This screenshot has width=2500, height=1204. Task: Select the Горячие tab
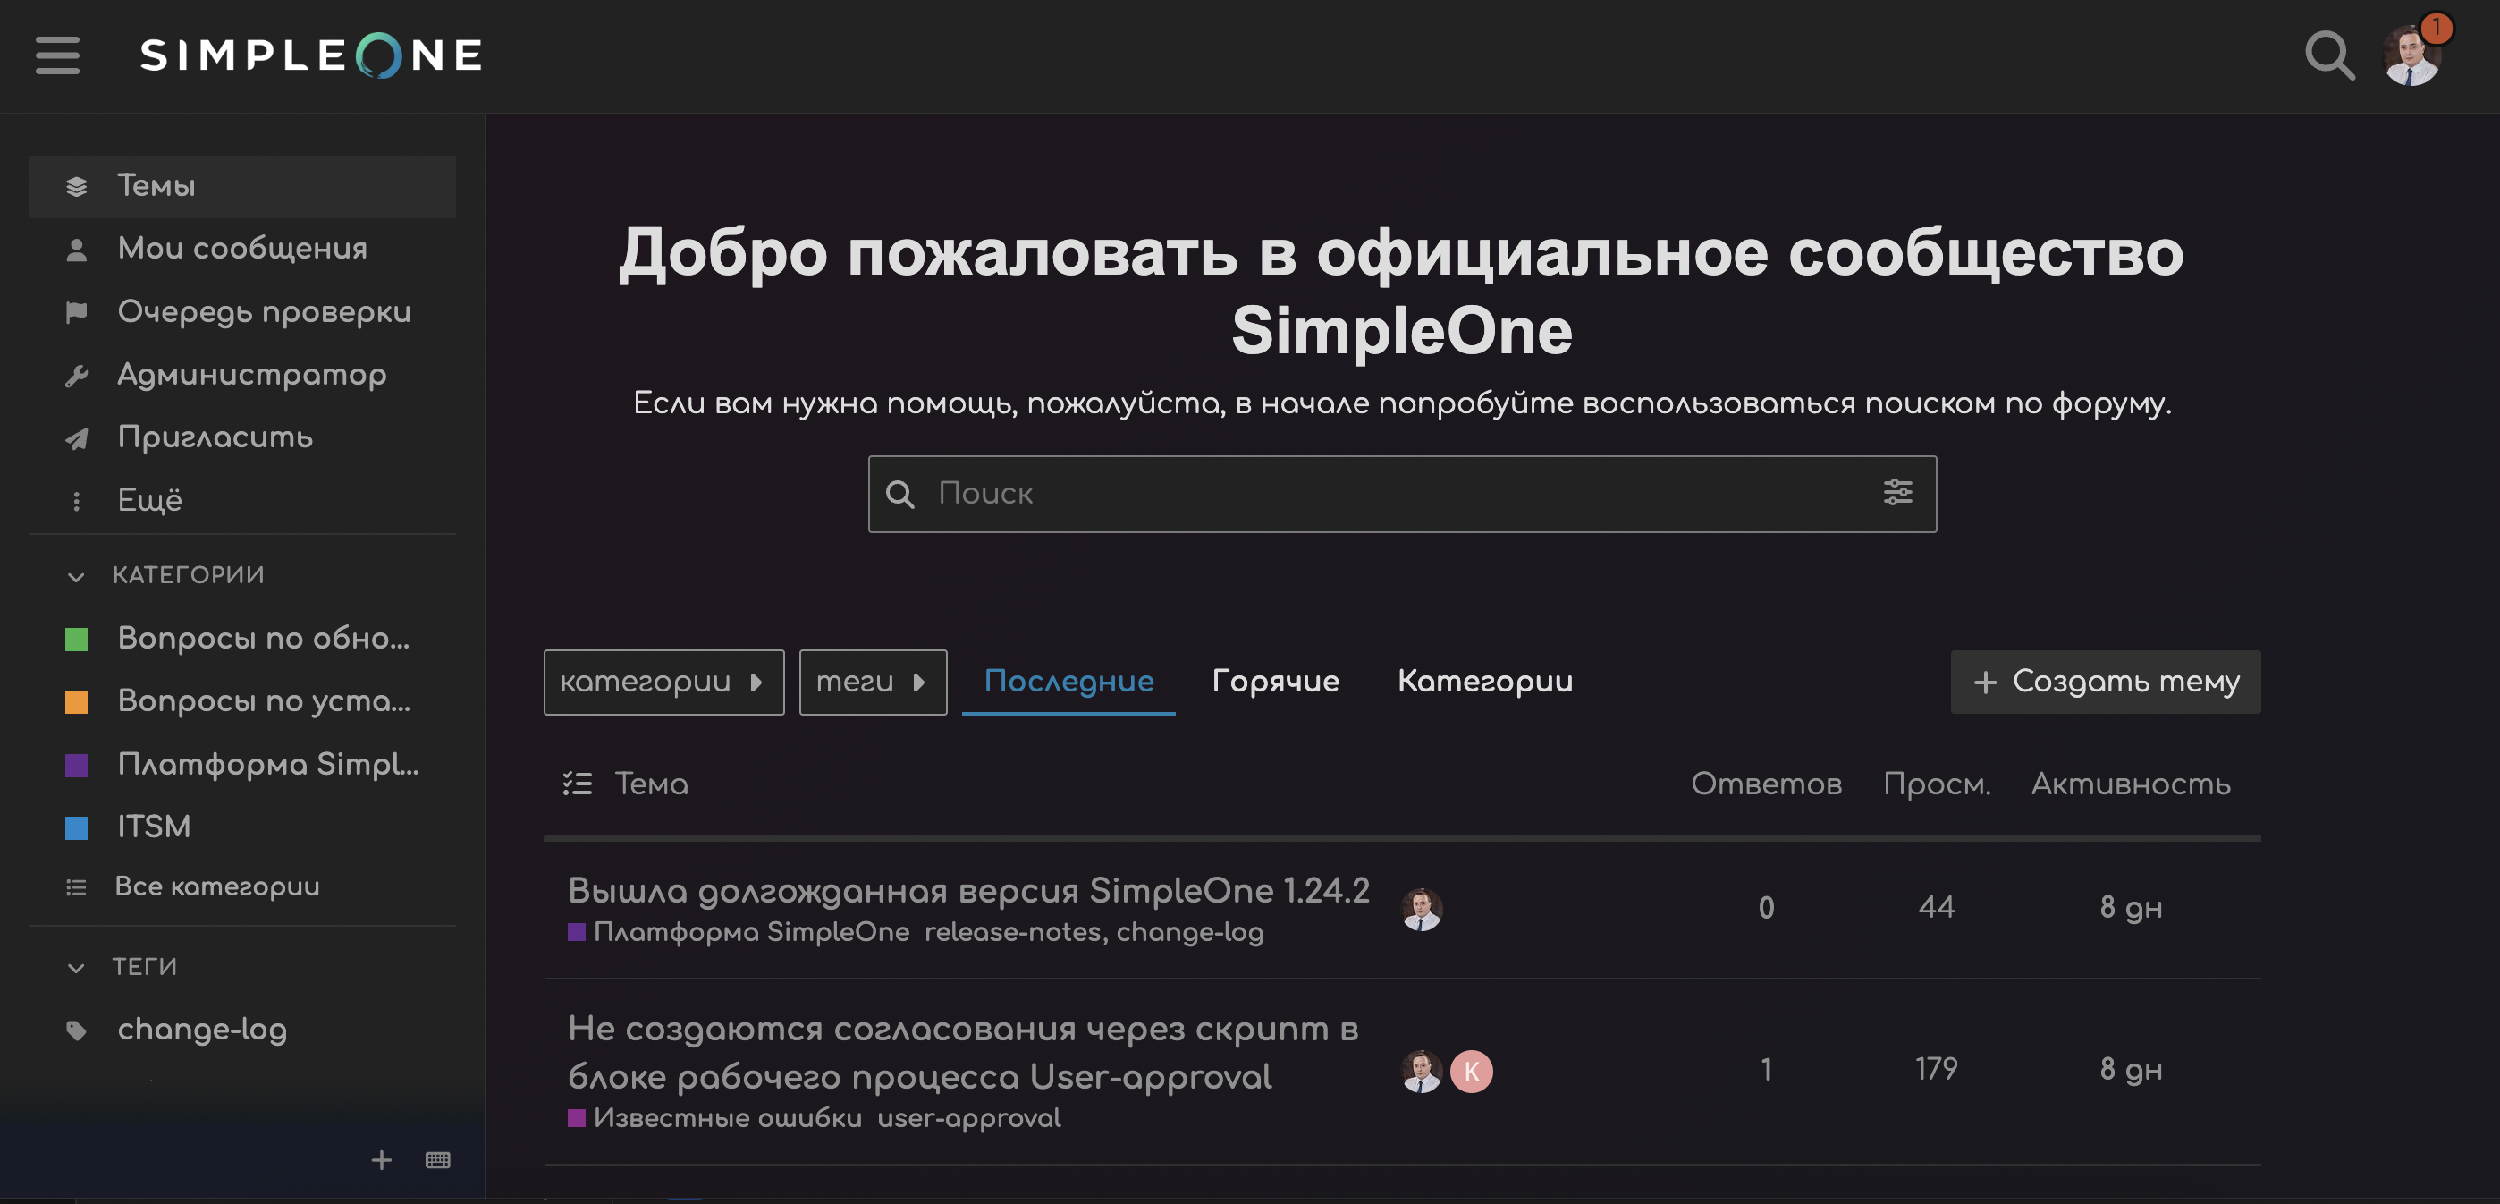[1274, 681]
